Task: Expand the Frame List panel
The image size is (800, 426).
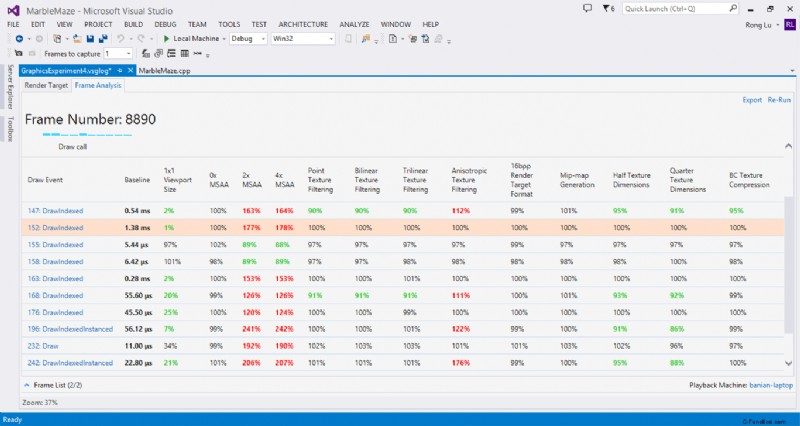Action: 26,384
